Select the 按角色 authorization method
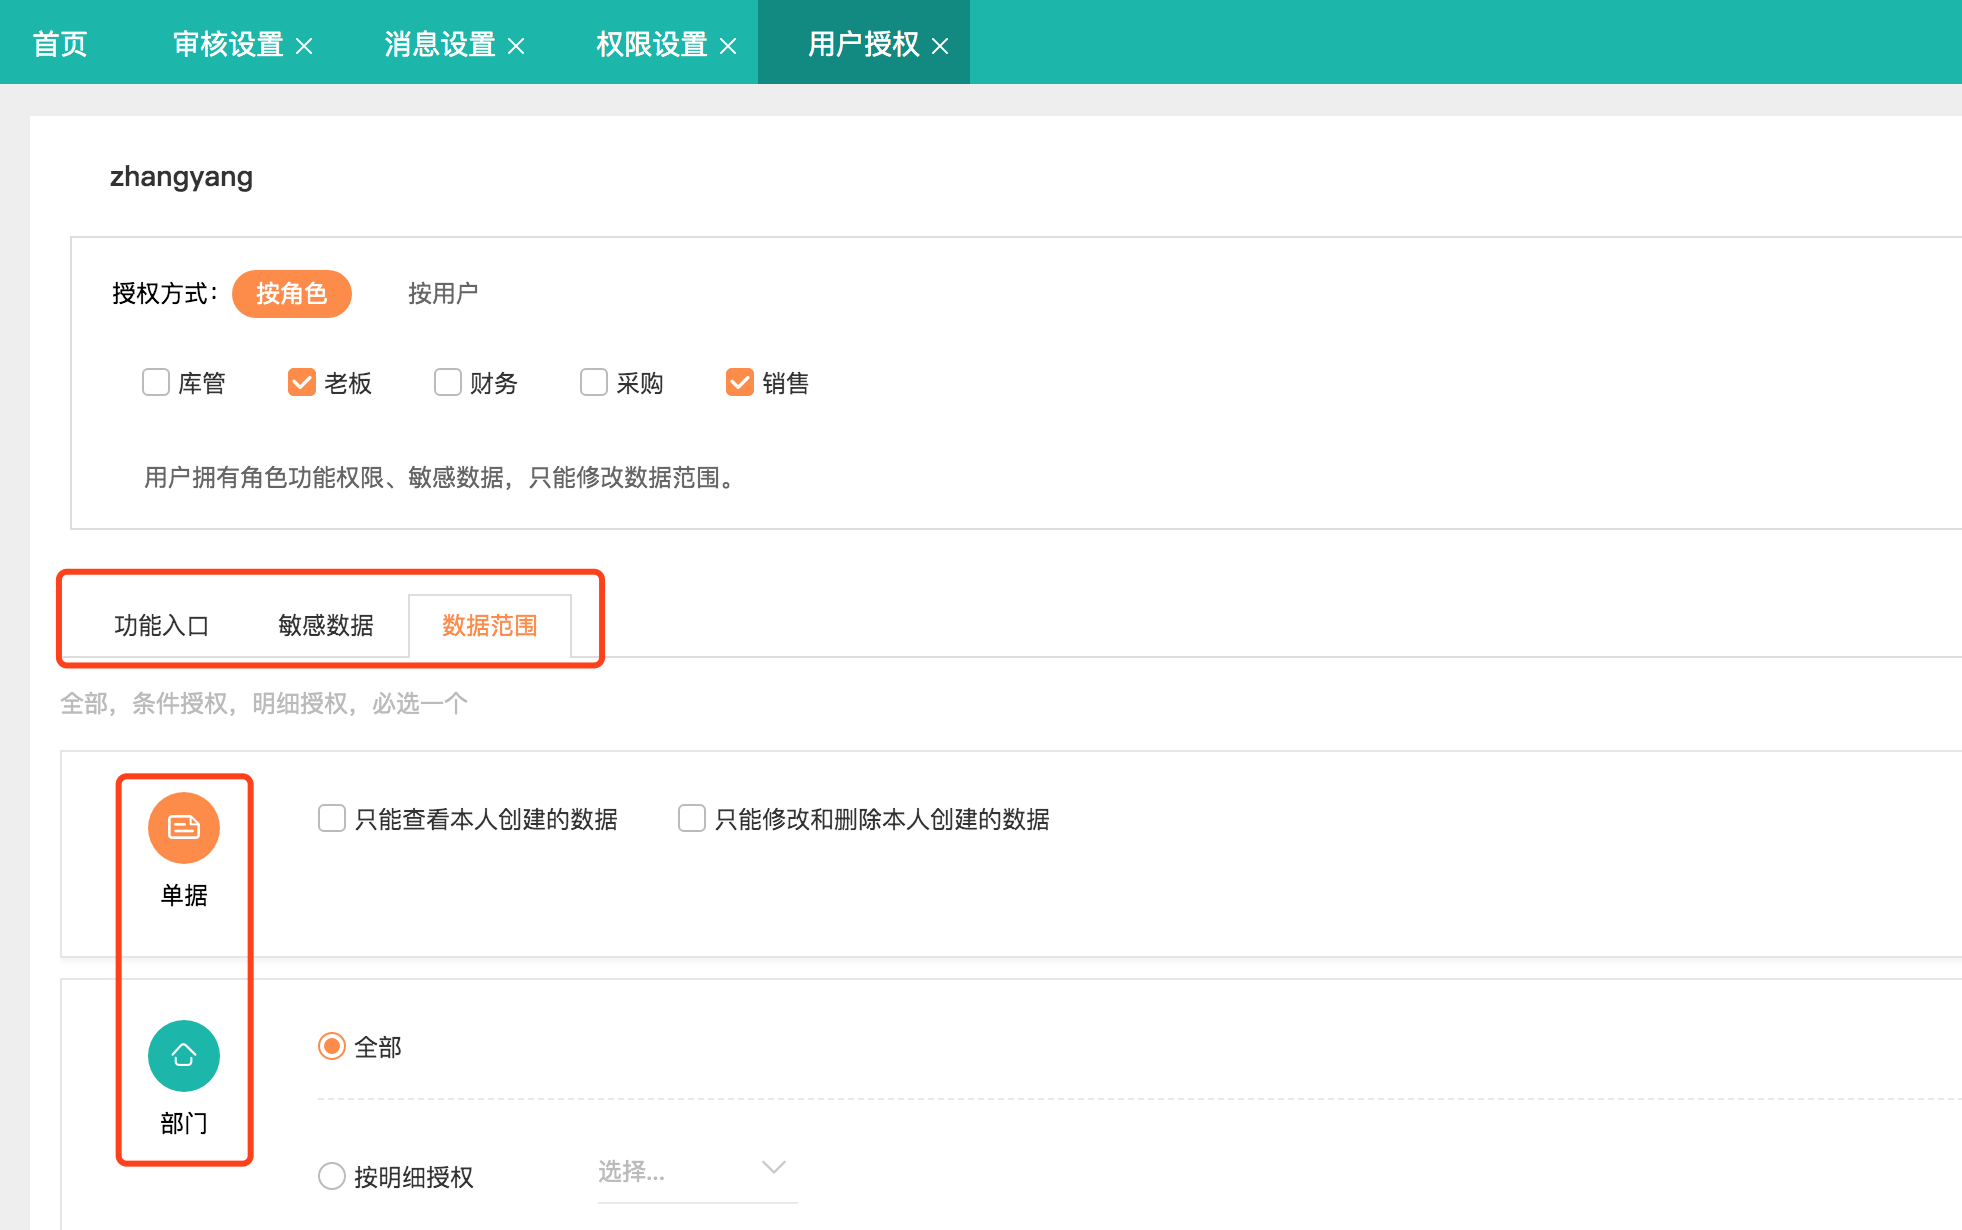1962x1230 pixels. coord(290,292)
